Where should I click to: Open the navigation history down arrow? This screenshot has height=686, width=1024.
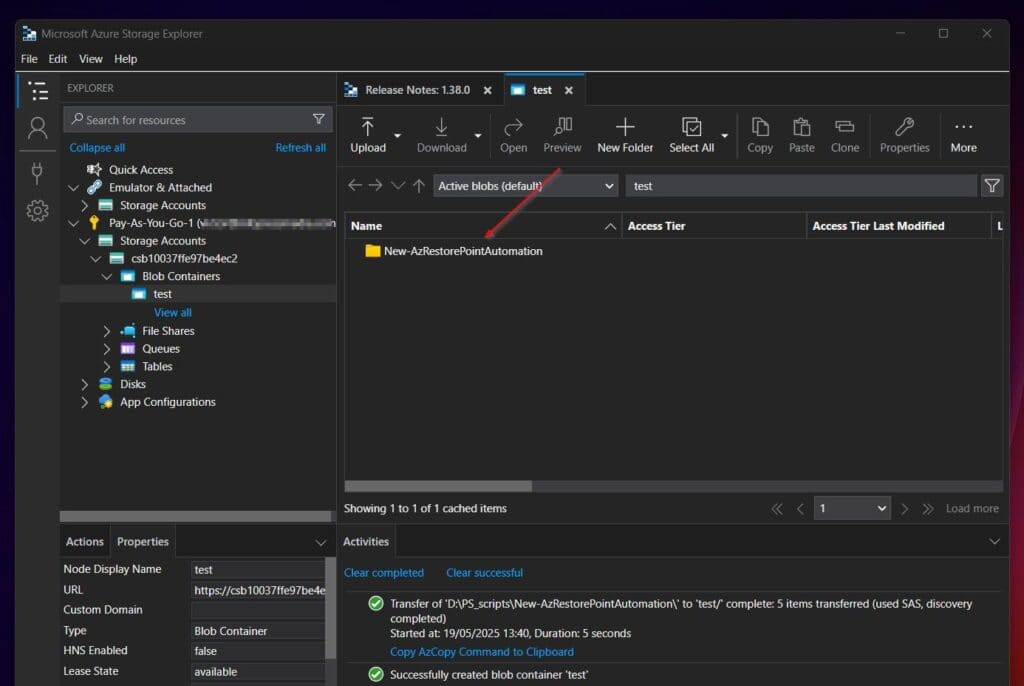[x=398, y=186]
